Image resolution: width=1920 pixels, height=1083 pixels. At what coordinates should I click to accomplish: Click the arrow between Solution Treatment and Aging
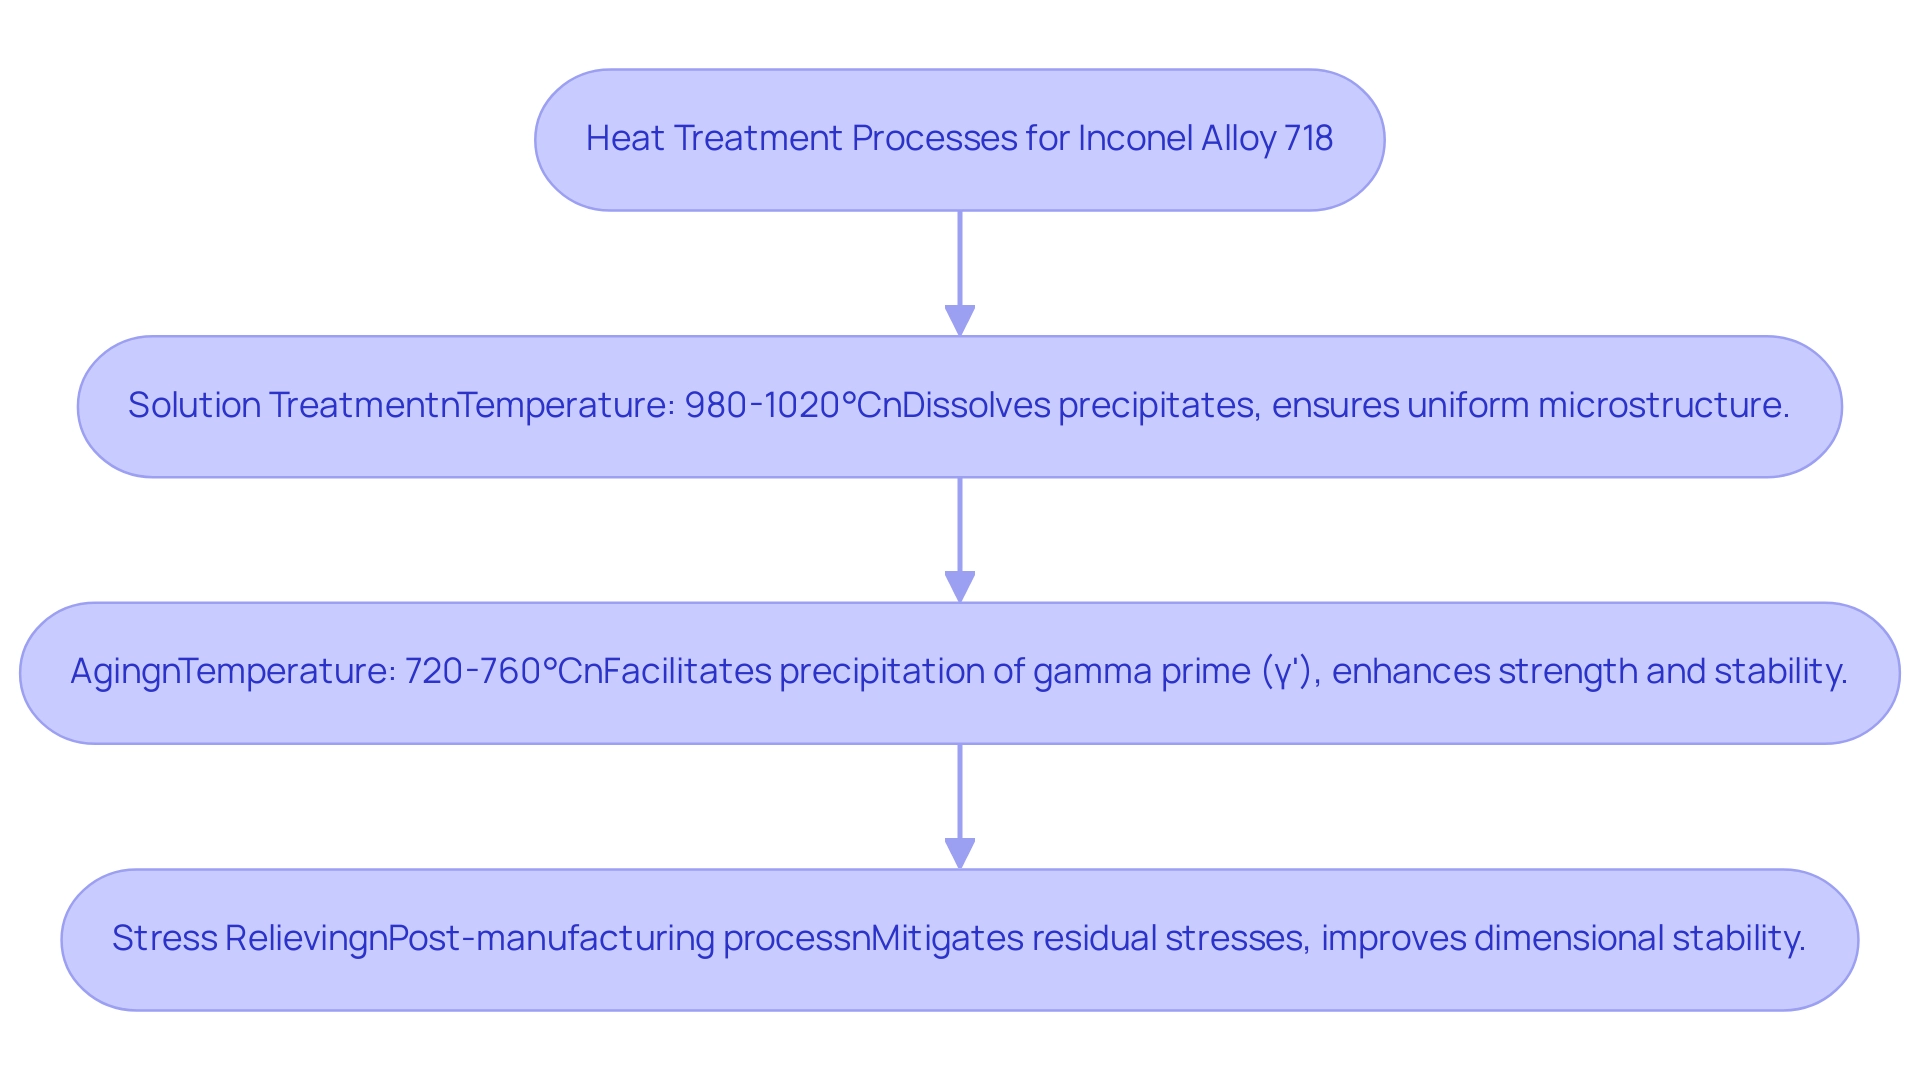[959, 541]
